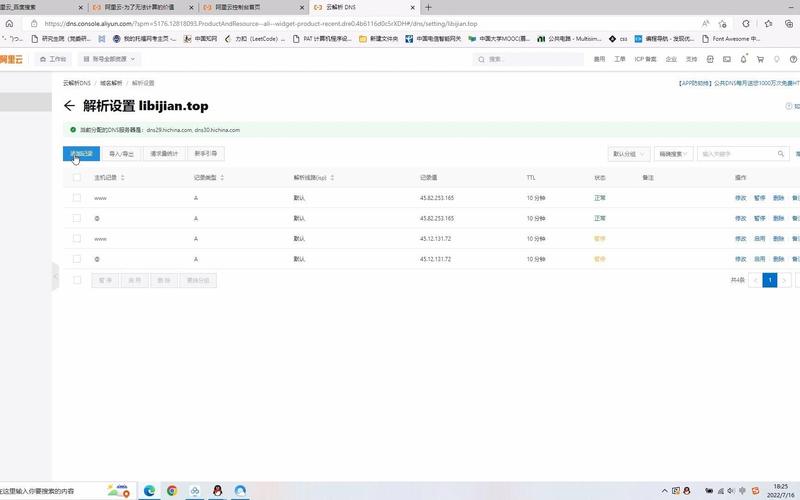Click the 导入/导出 button
This screenshot has width=800, height=500.
121,154
